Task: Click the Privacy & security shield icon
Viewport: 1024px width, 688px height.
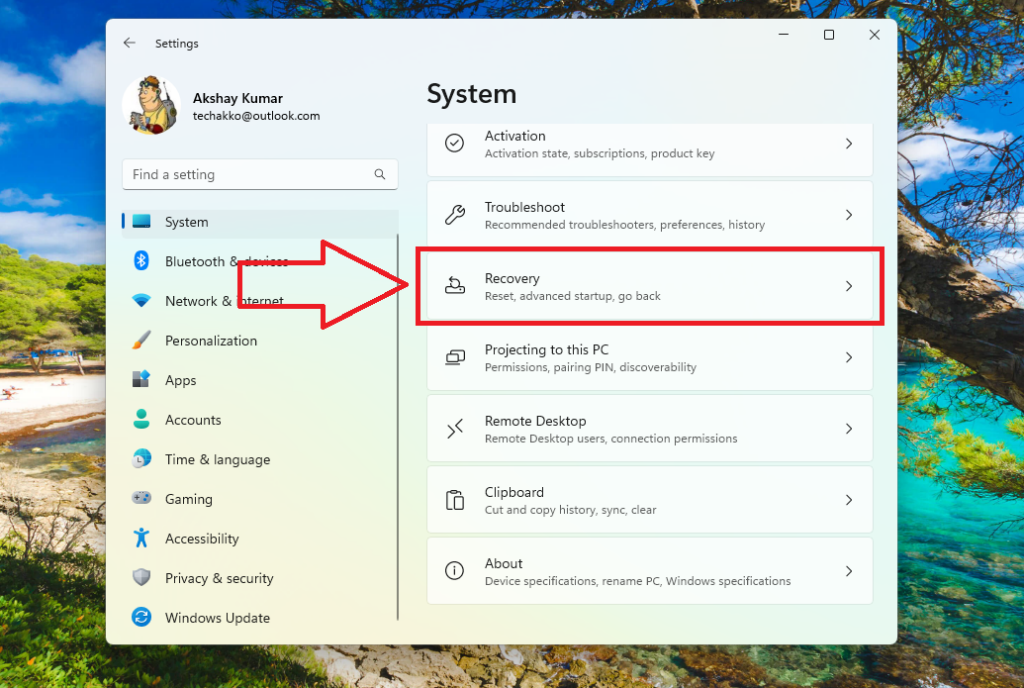Action: tap(141, 578)
